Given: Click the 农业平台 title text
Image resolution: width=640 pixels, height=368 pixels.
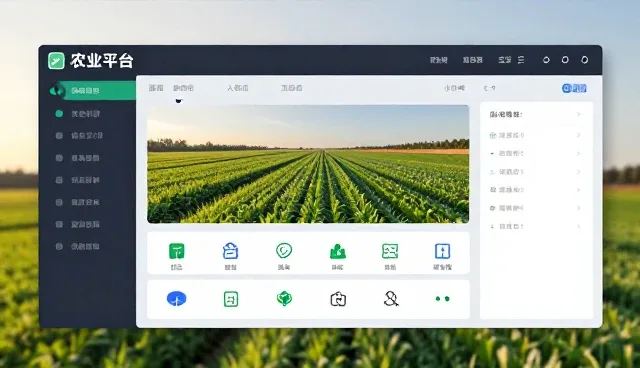Looking at the screenshot, I should (x=102, y=61).
